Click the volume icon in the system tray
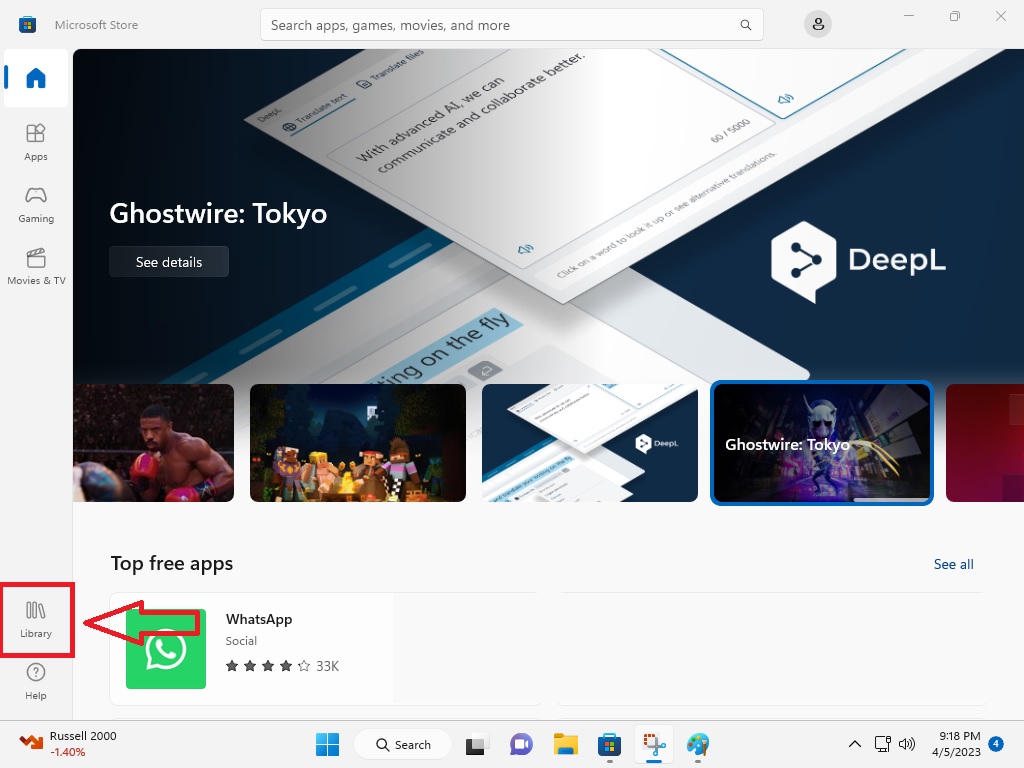 coord(906,744)
